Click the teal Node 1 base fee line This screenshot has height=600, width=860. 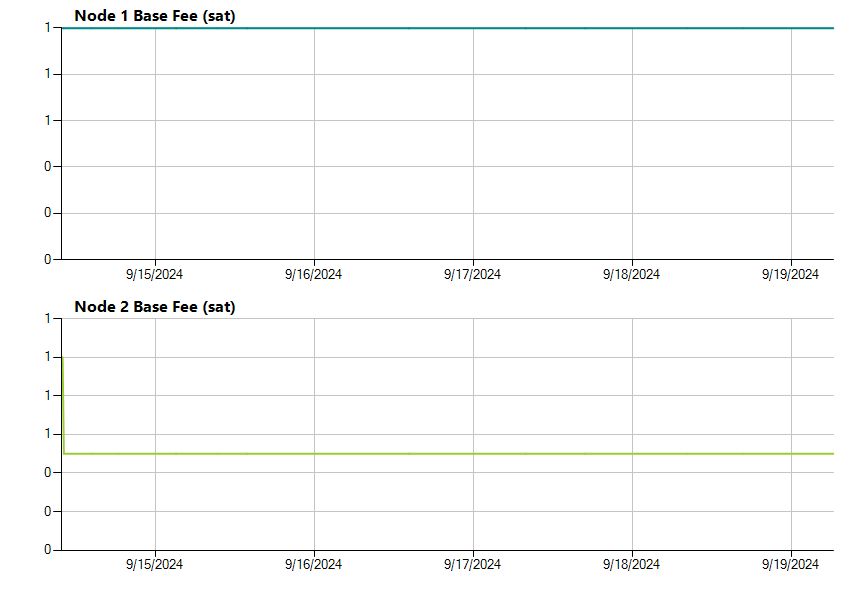[x=400, y=28]
